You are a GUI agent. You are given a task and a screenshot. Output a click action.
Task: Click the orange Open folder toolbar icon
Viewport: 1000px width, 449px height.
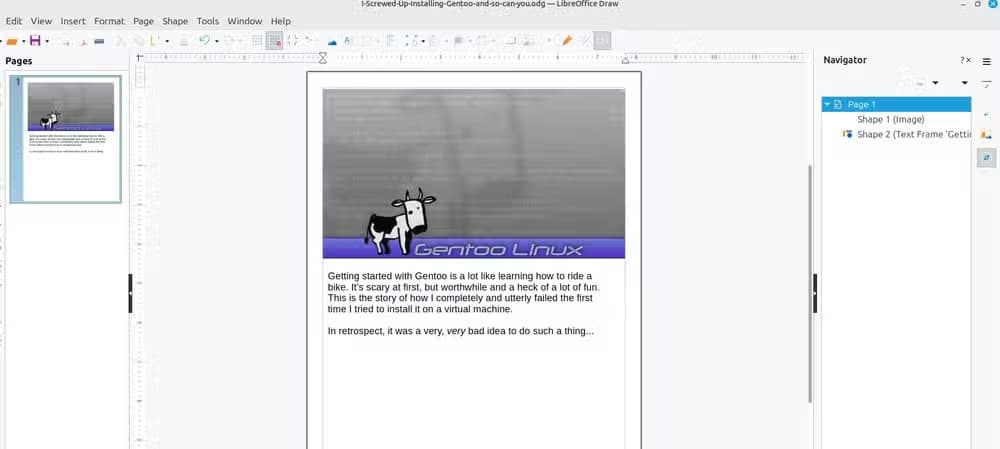11,41
